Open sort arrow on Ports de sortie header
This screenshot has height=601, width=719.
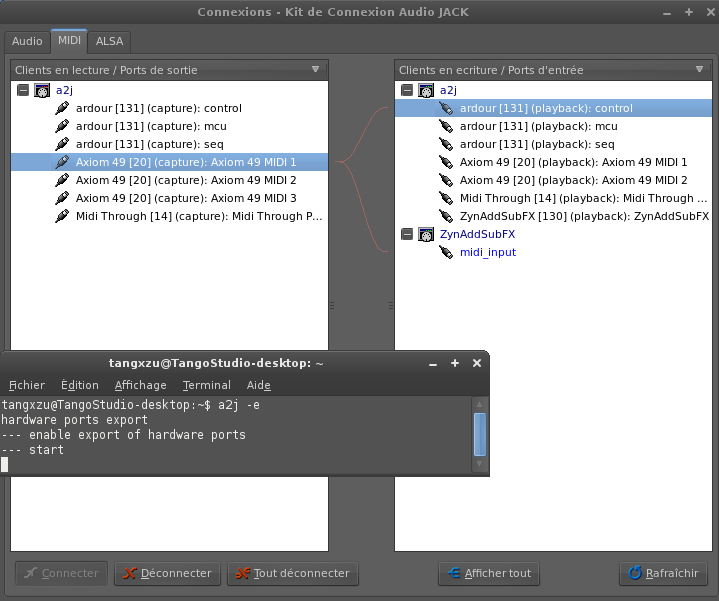(316, 70)
